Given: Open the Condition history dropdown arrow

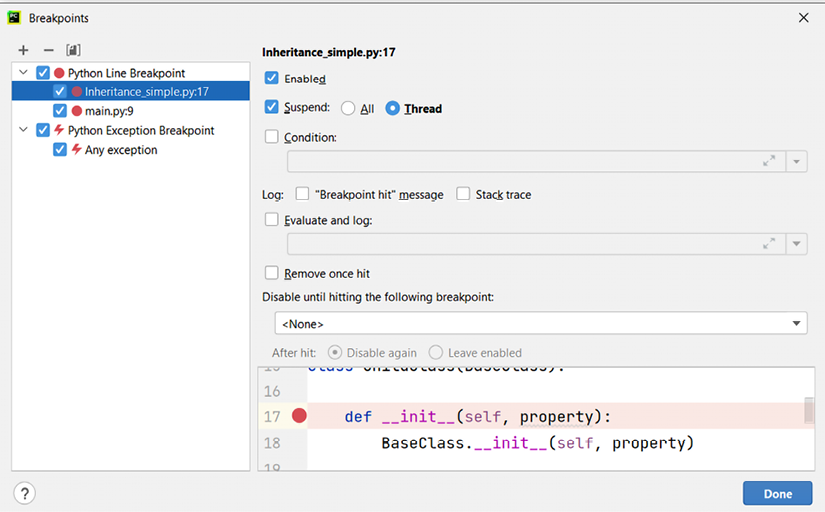Looking at the screenshot, I should [797, 161].
